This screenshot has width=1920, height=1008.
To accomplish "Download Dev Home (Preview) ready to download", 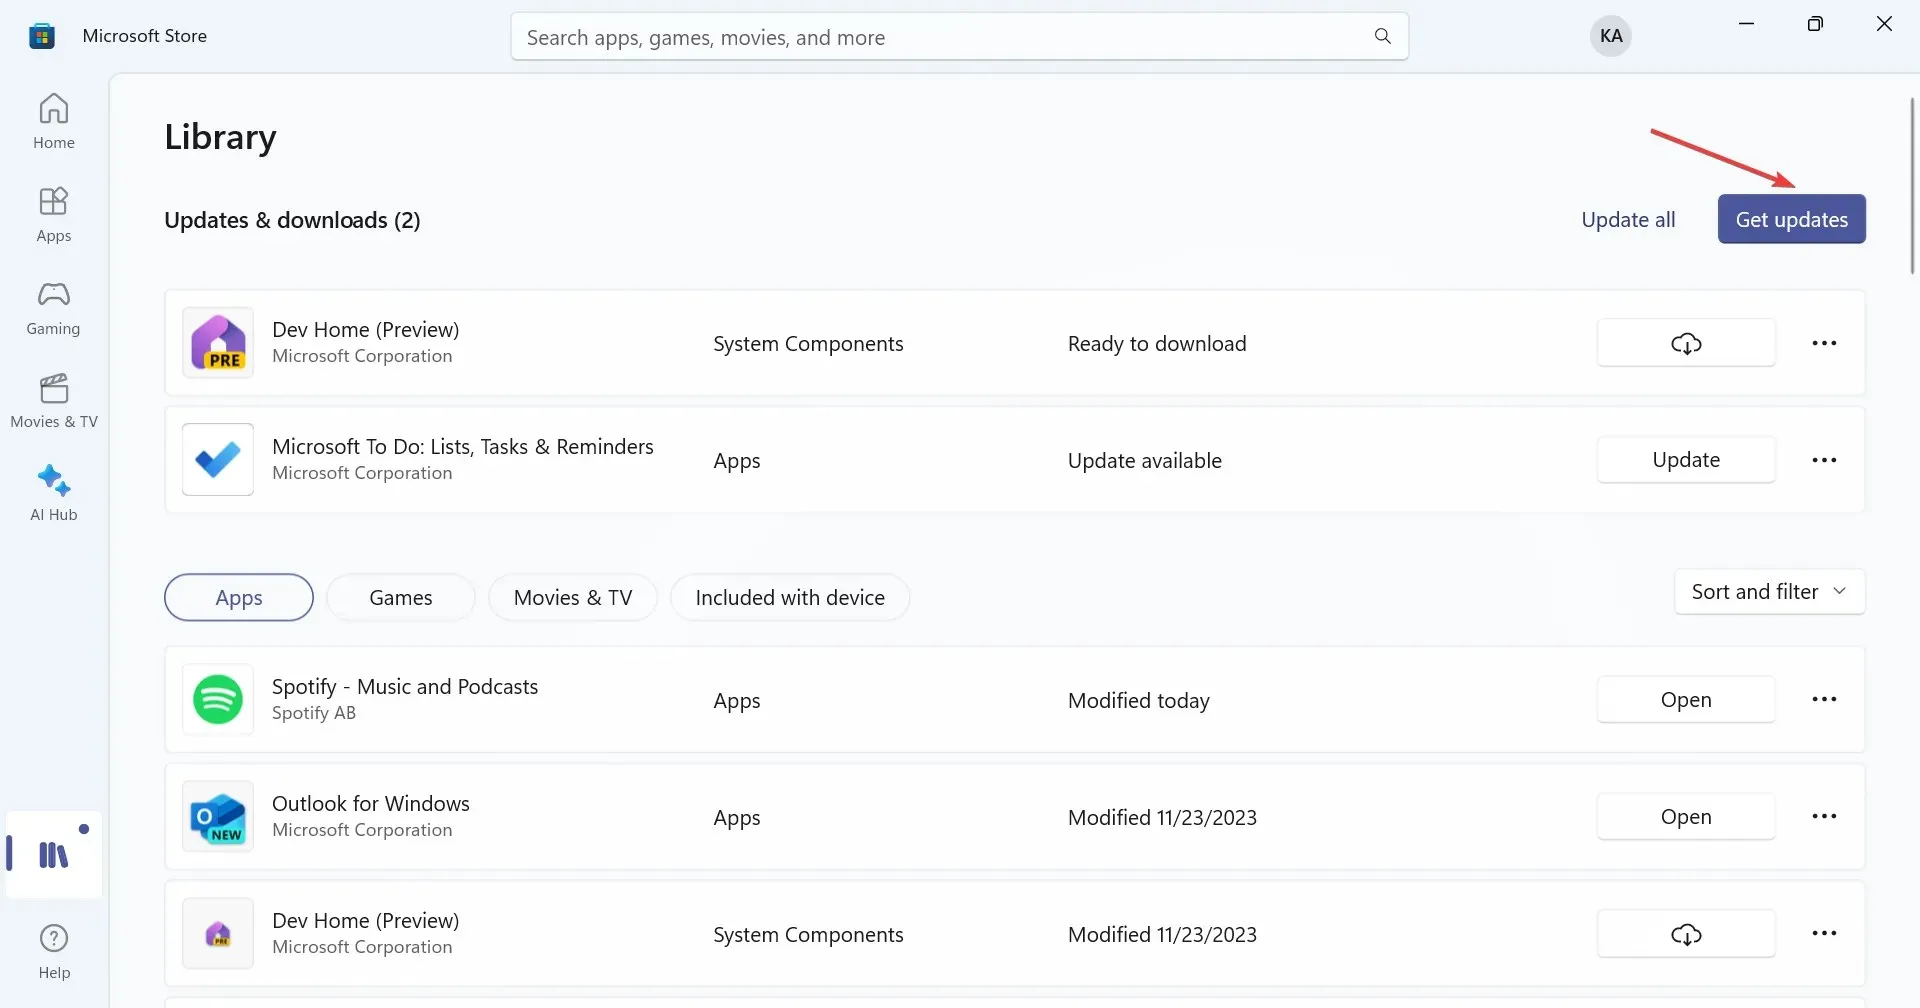I will point(1686,343).
